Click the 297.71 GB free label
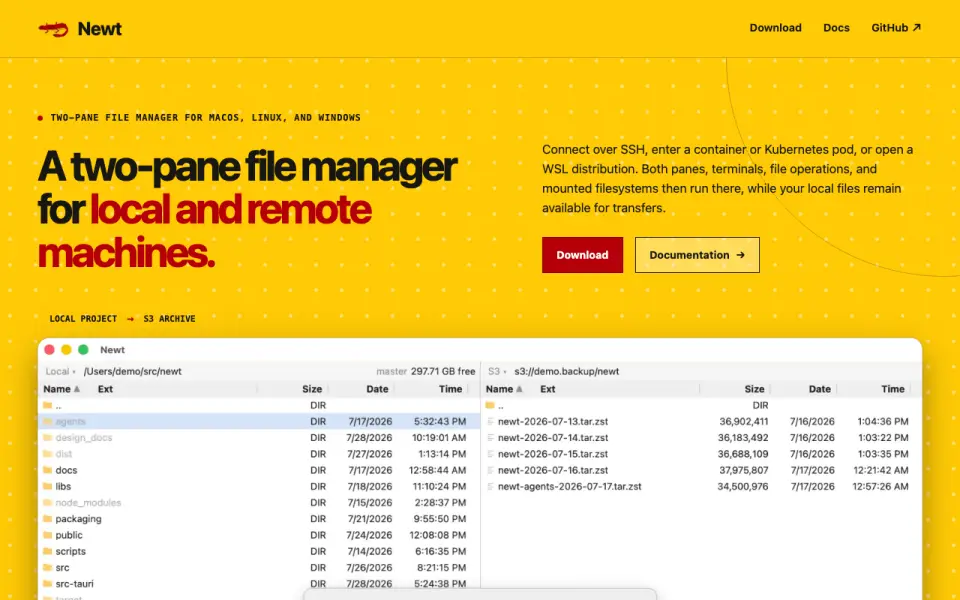The width and height of the screenshot is (960, 600). (443, 371)
